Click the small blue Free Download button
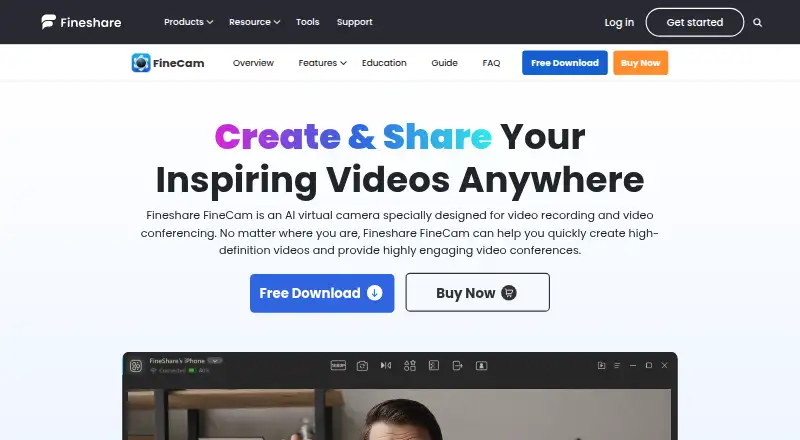The width and height of the screenshot is (800, 440). point(565,63)
